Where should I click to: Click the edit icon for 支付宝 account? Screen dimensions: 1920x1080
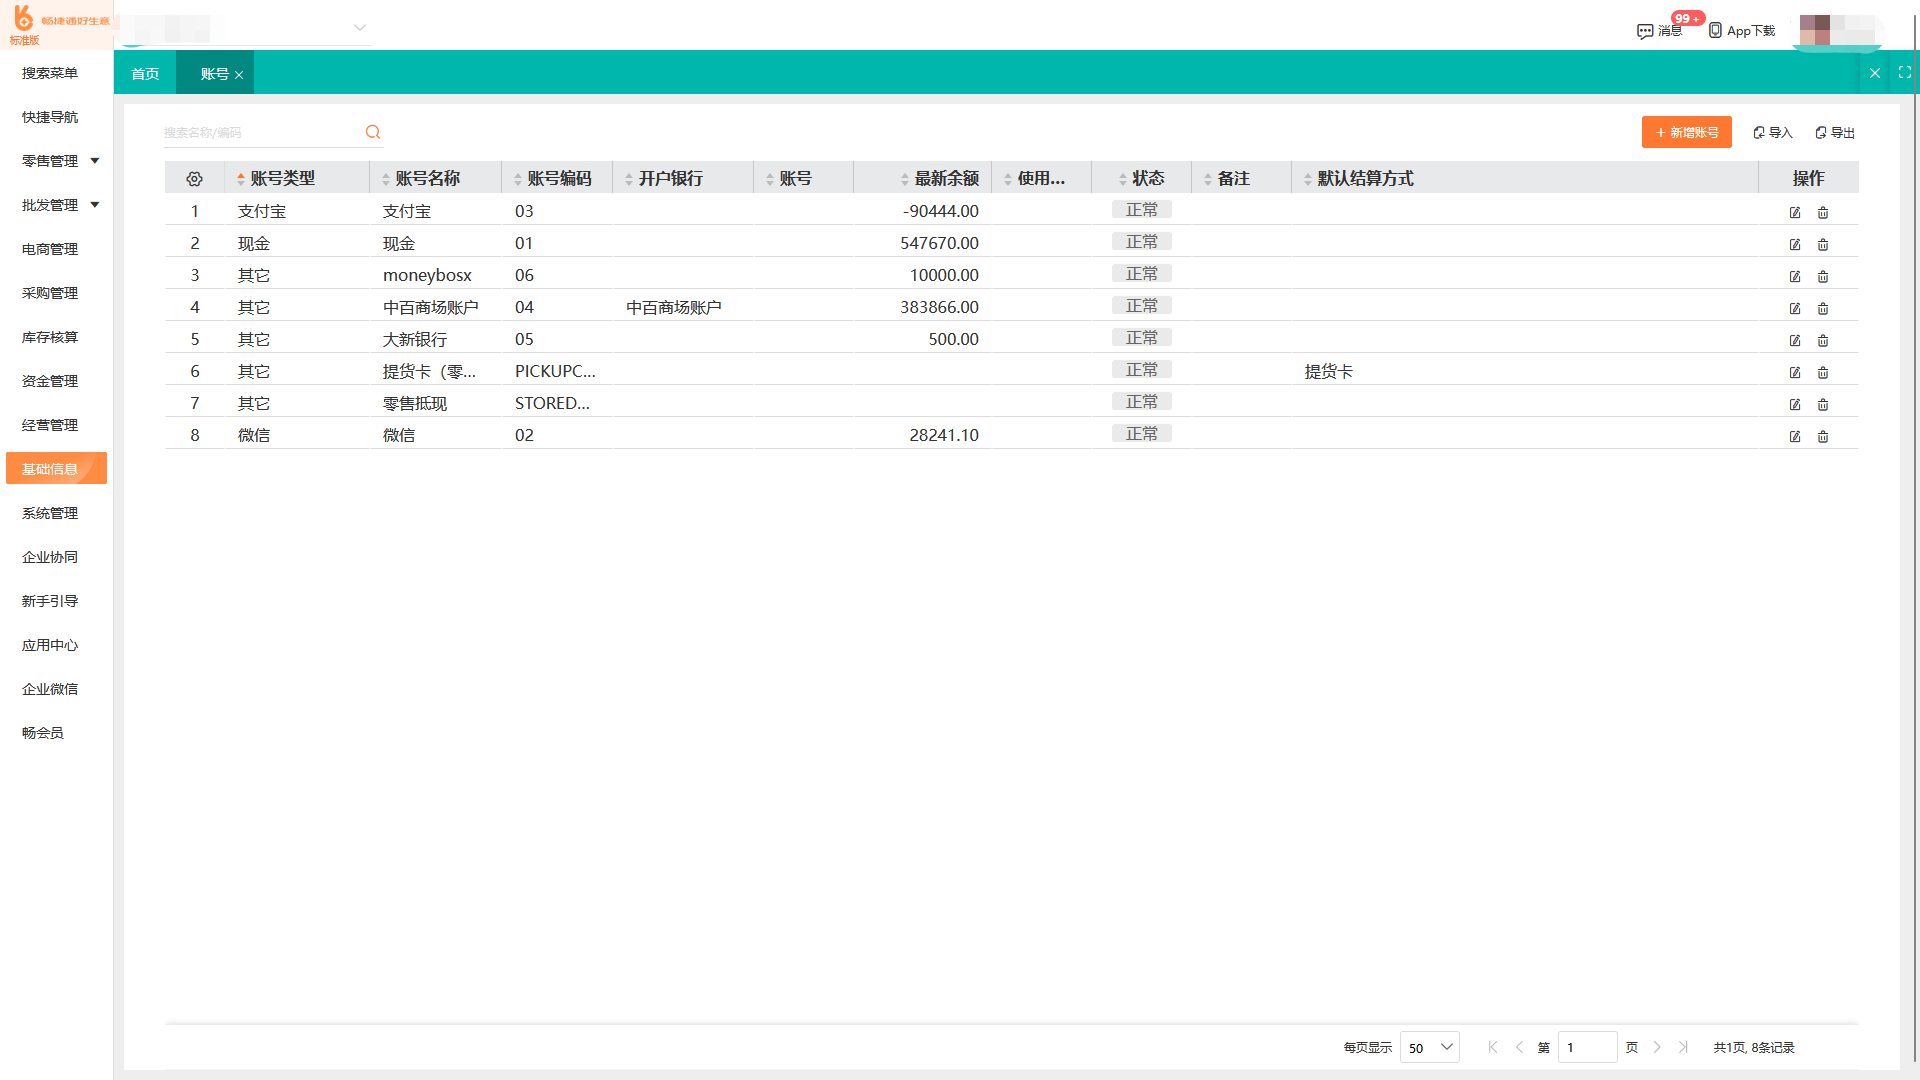[1796, 211]
